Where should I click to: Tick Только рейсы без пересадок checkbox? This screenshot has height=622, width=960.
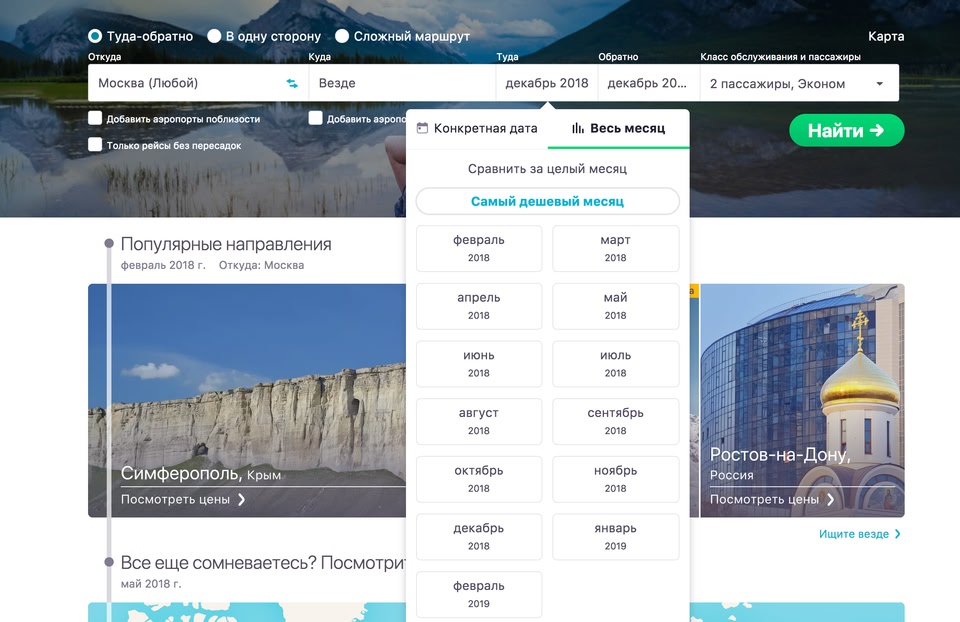[x=95, y=145]
